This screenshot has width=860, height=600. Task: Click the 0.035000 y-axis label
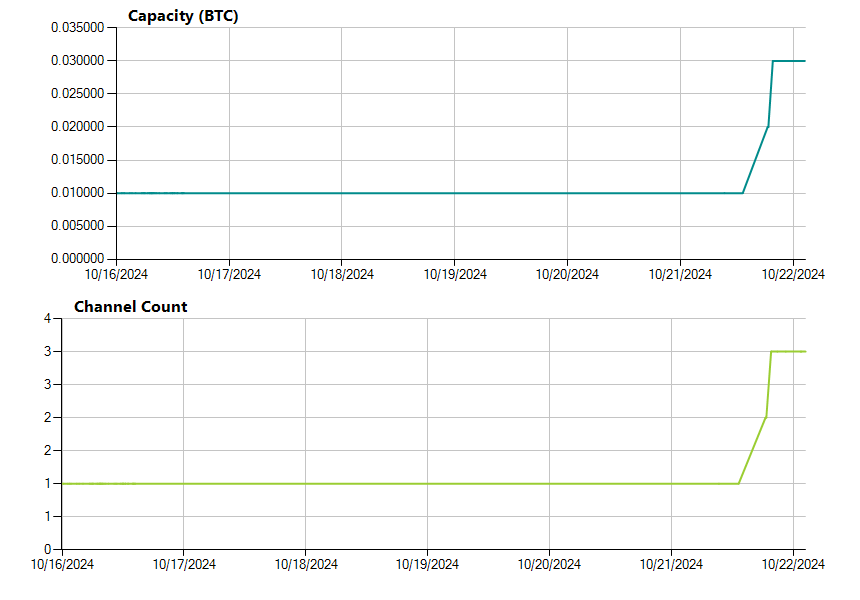pos(77,28)
